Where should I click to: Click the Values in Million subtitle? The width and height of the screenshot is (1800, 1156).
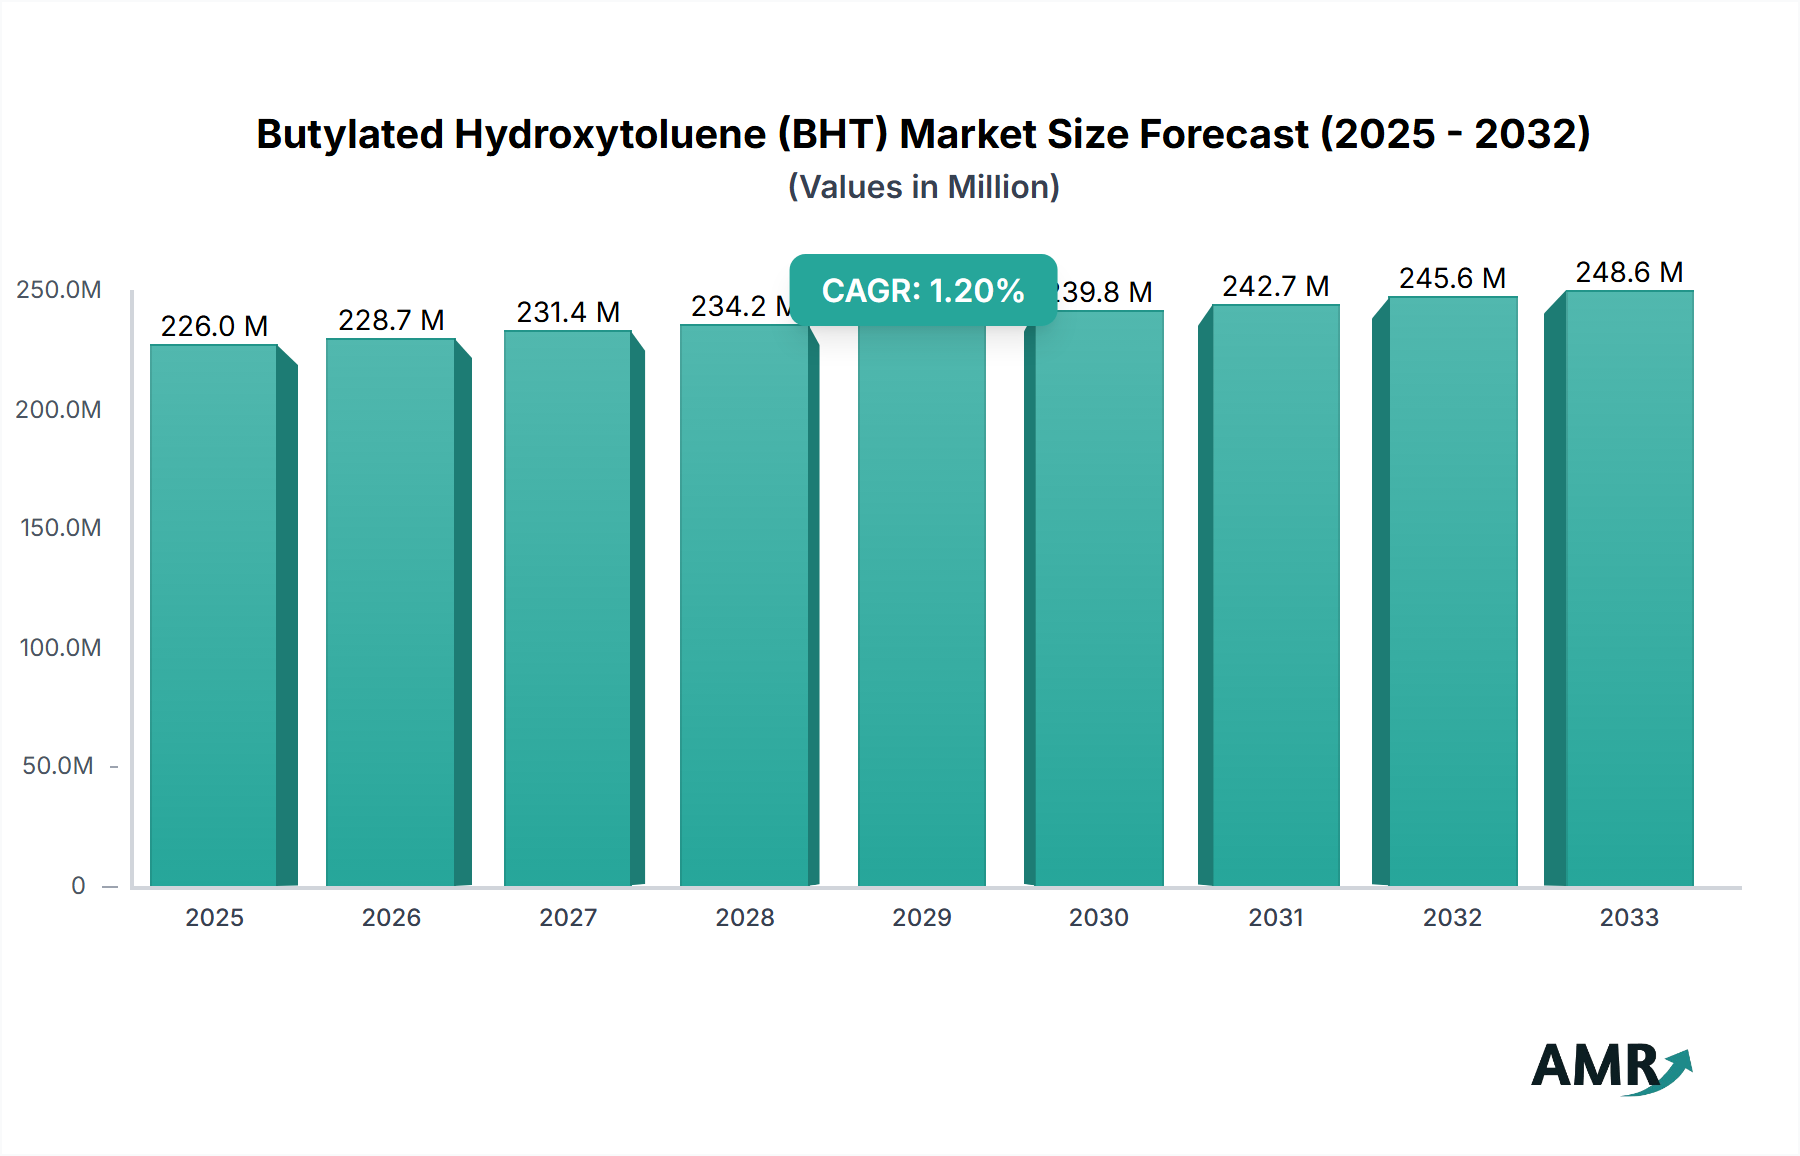922,187
